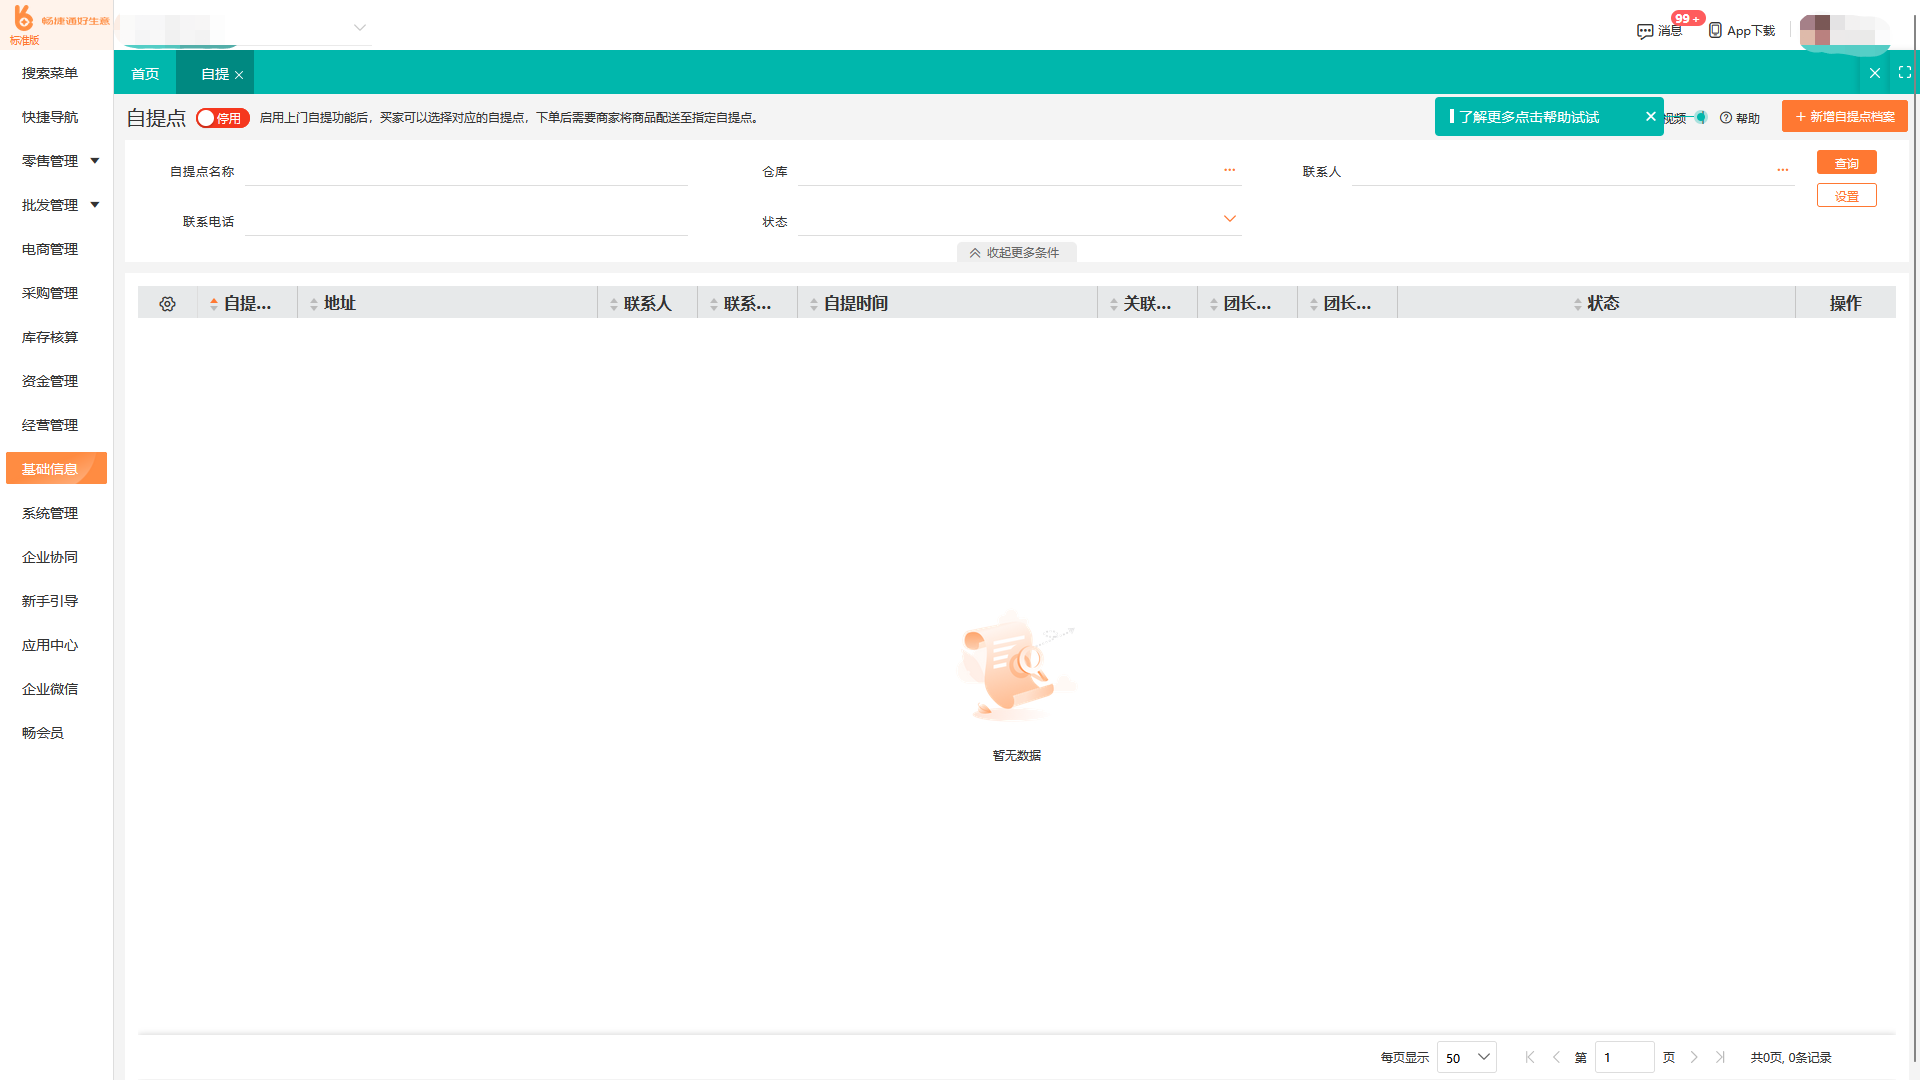Click the 设置 settings icon button
This screenshot has width=1920, height=1080.
click(1846, 195)
